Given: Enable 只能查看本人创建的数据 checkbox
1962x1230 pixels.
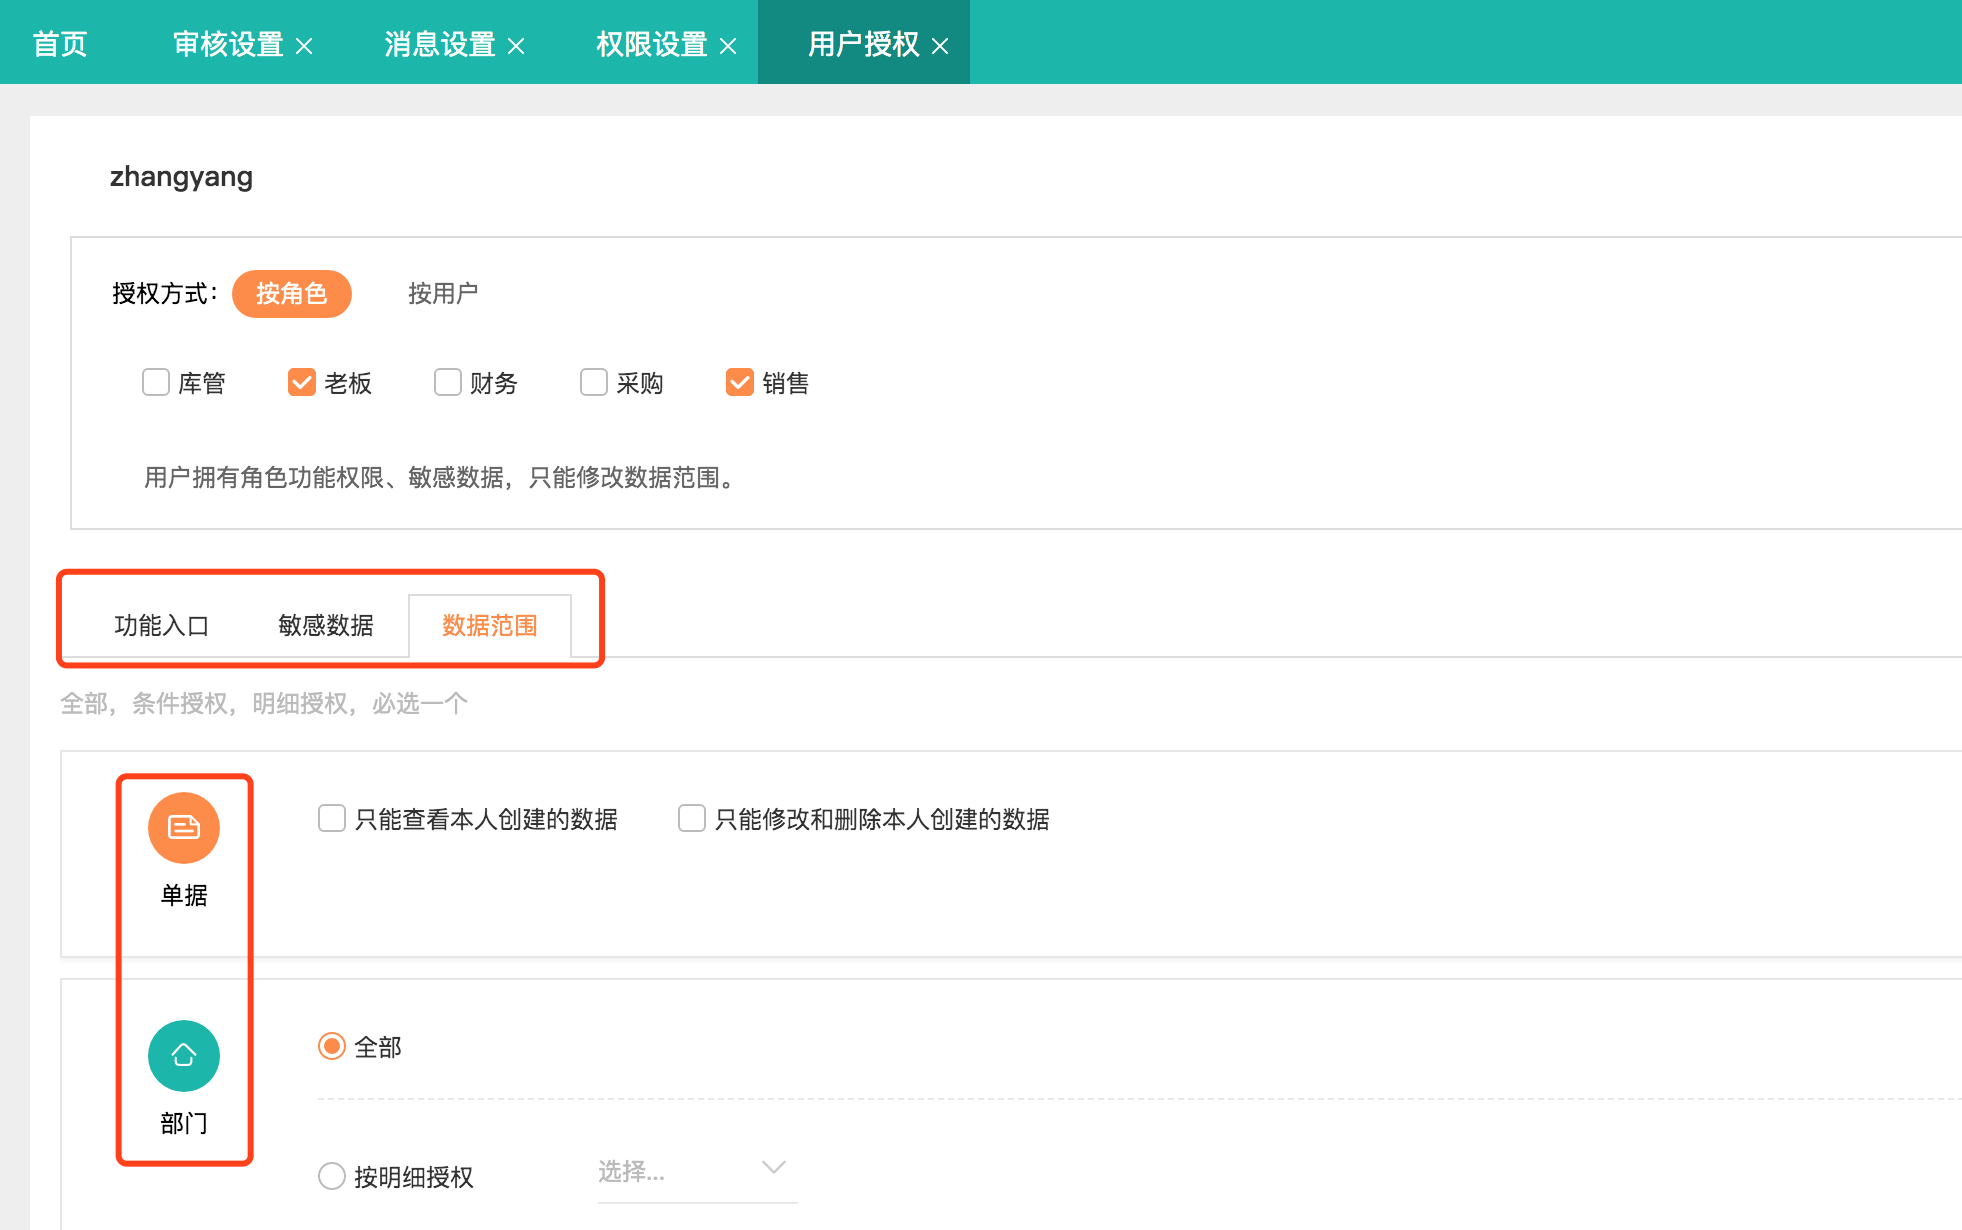Looking at the screenshot, I should click(330, 816).
